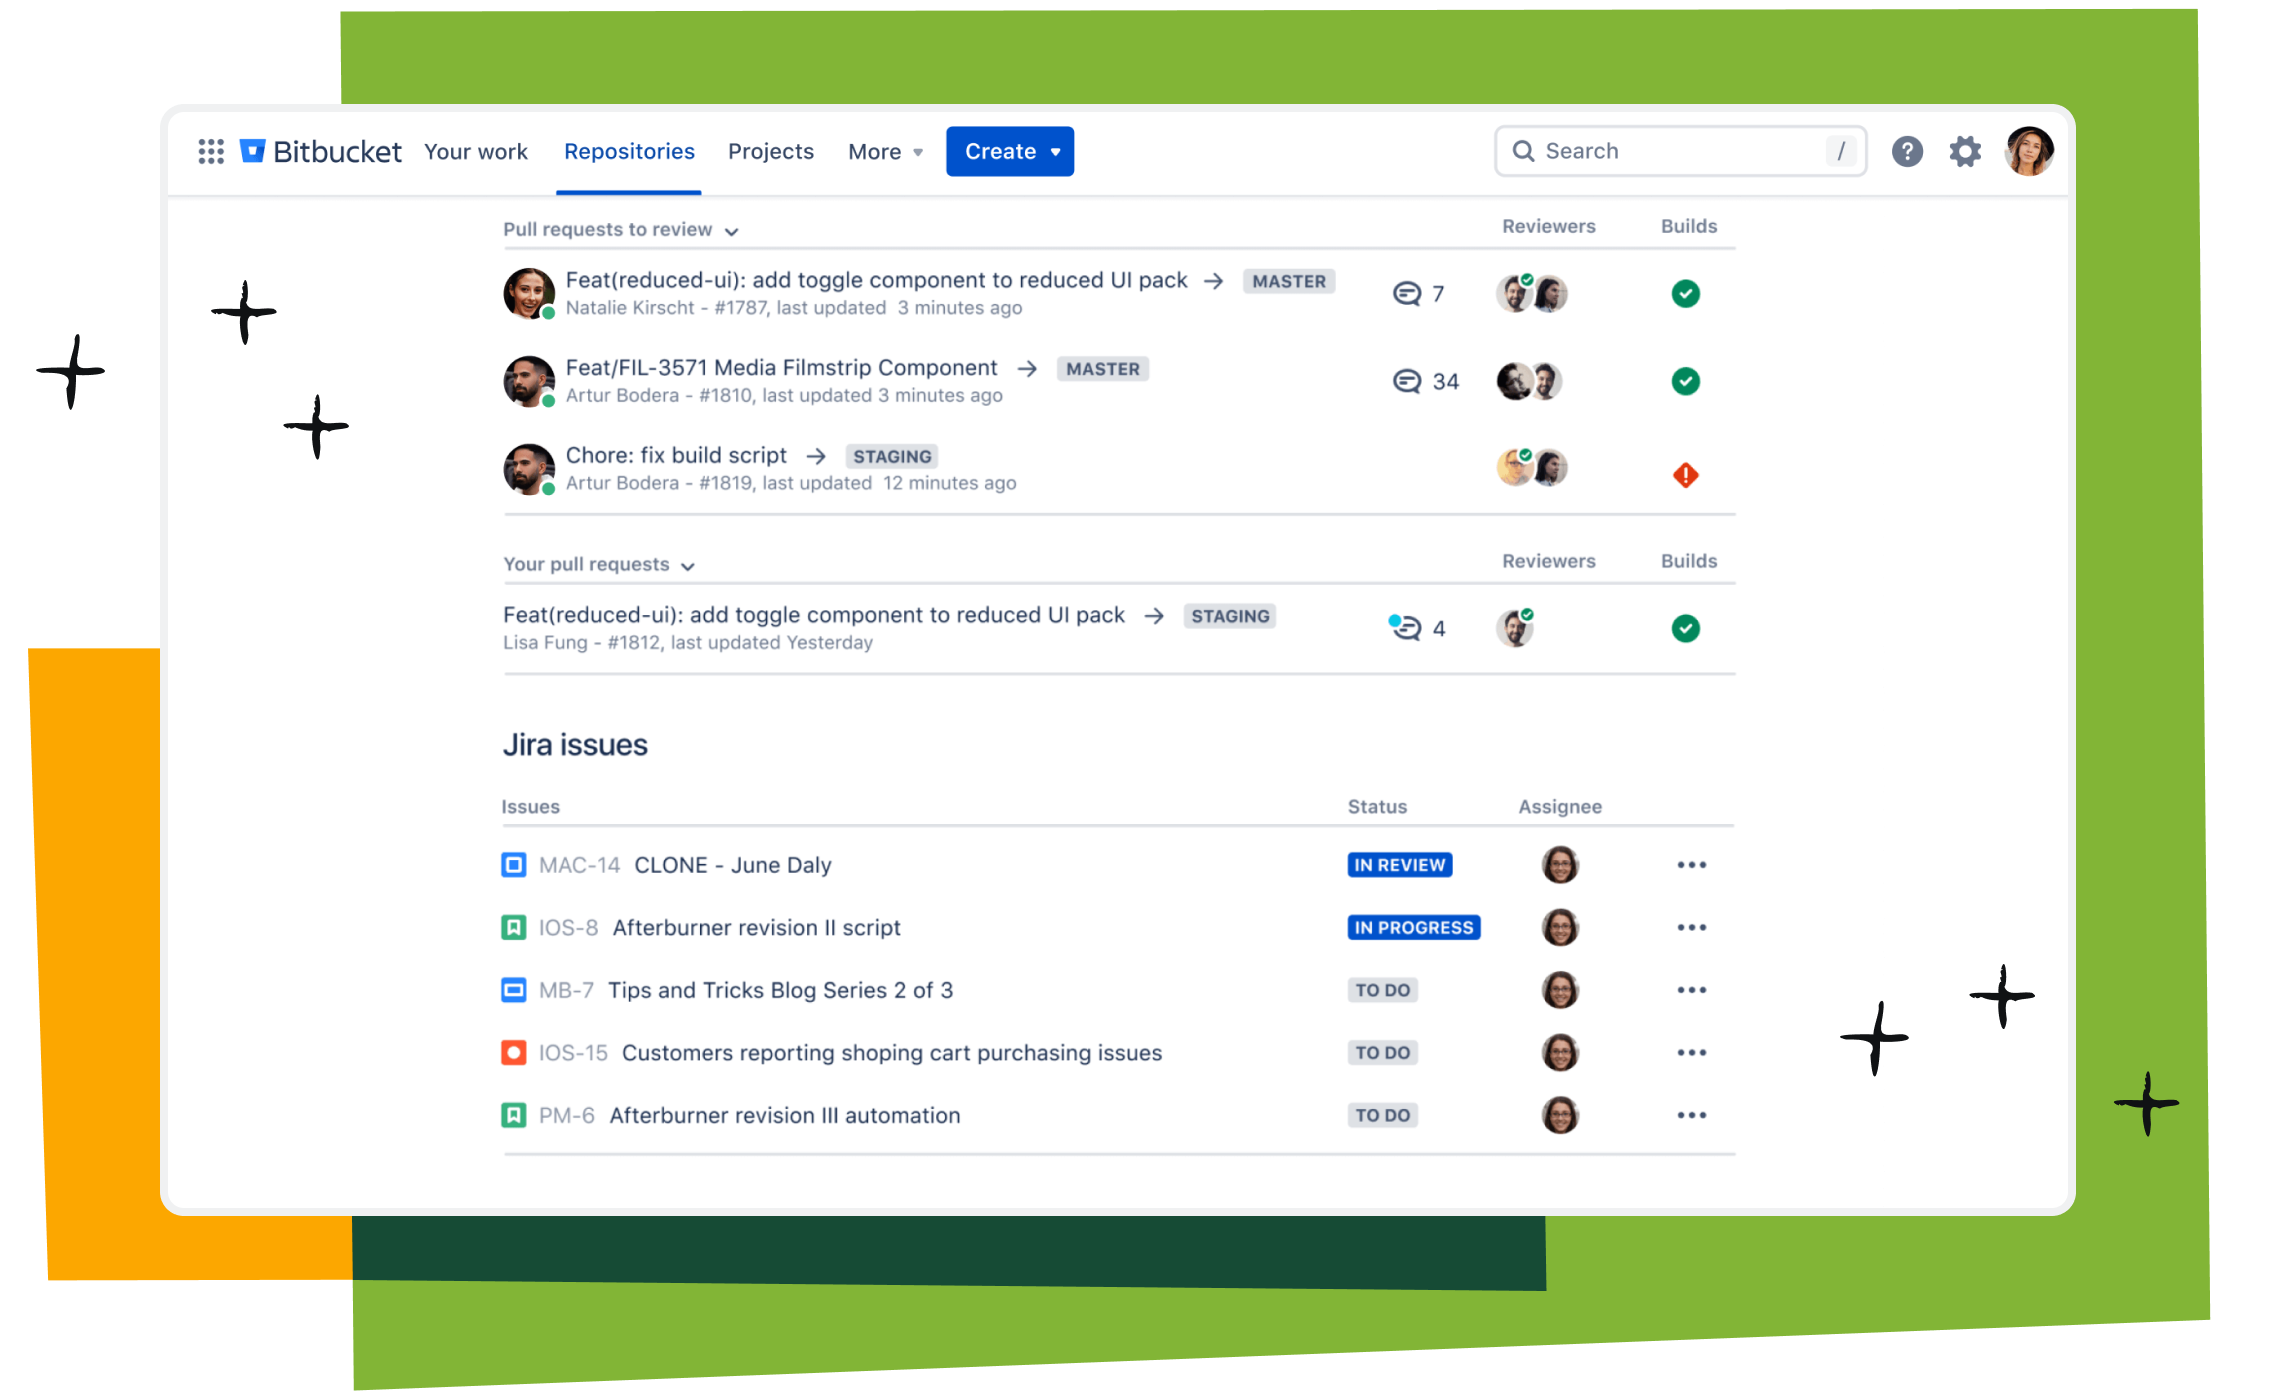2272x1400 pixels.
Task: Click the red build failure icon on Chore fix build script
Action: pos(1686,472)
